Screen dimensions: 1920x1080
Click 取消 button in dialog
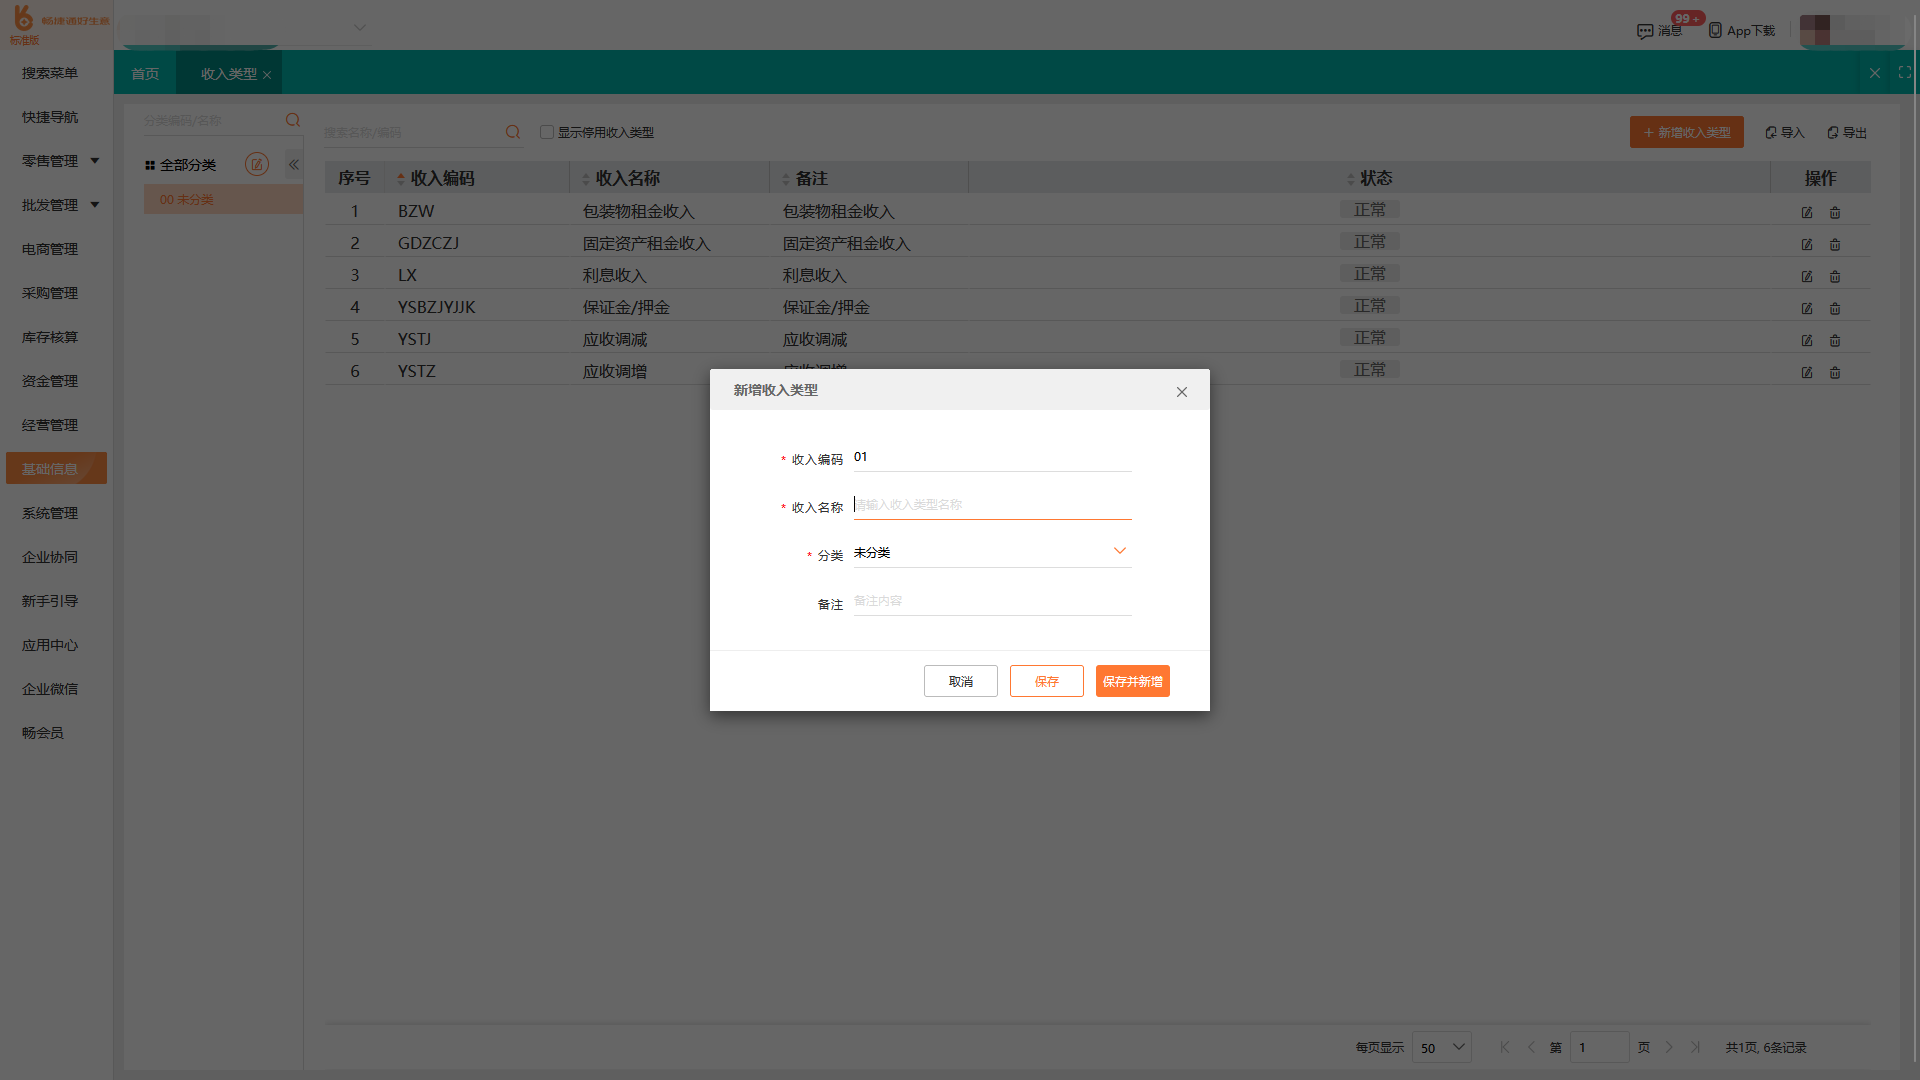[961, 680]
